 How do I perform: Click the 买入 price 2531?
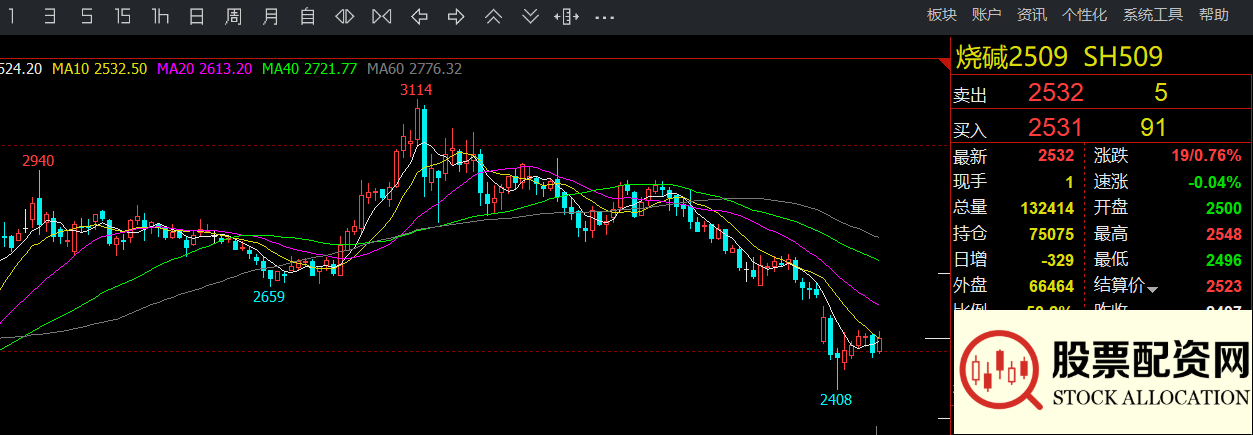pyautogui.click(x=1055, y=128)
